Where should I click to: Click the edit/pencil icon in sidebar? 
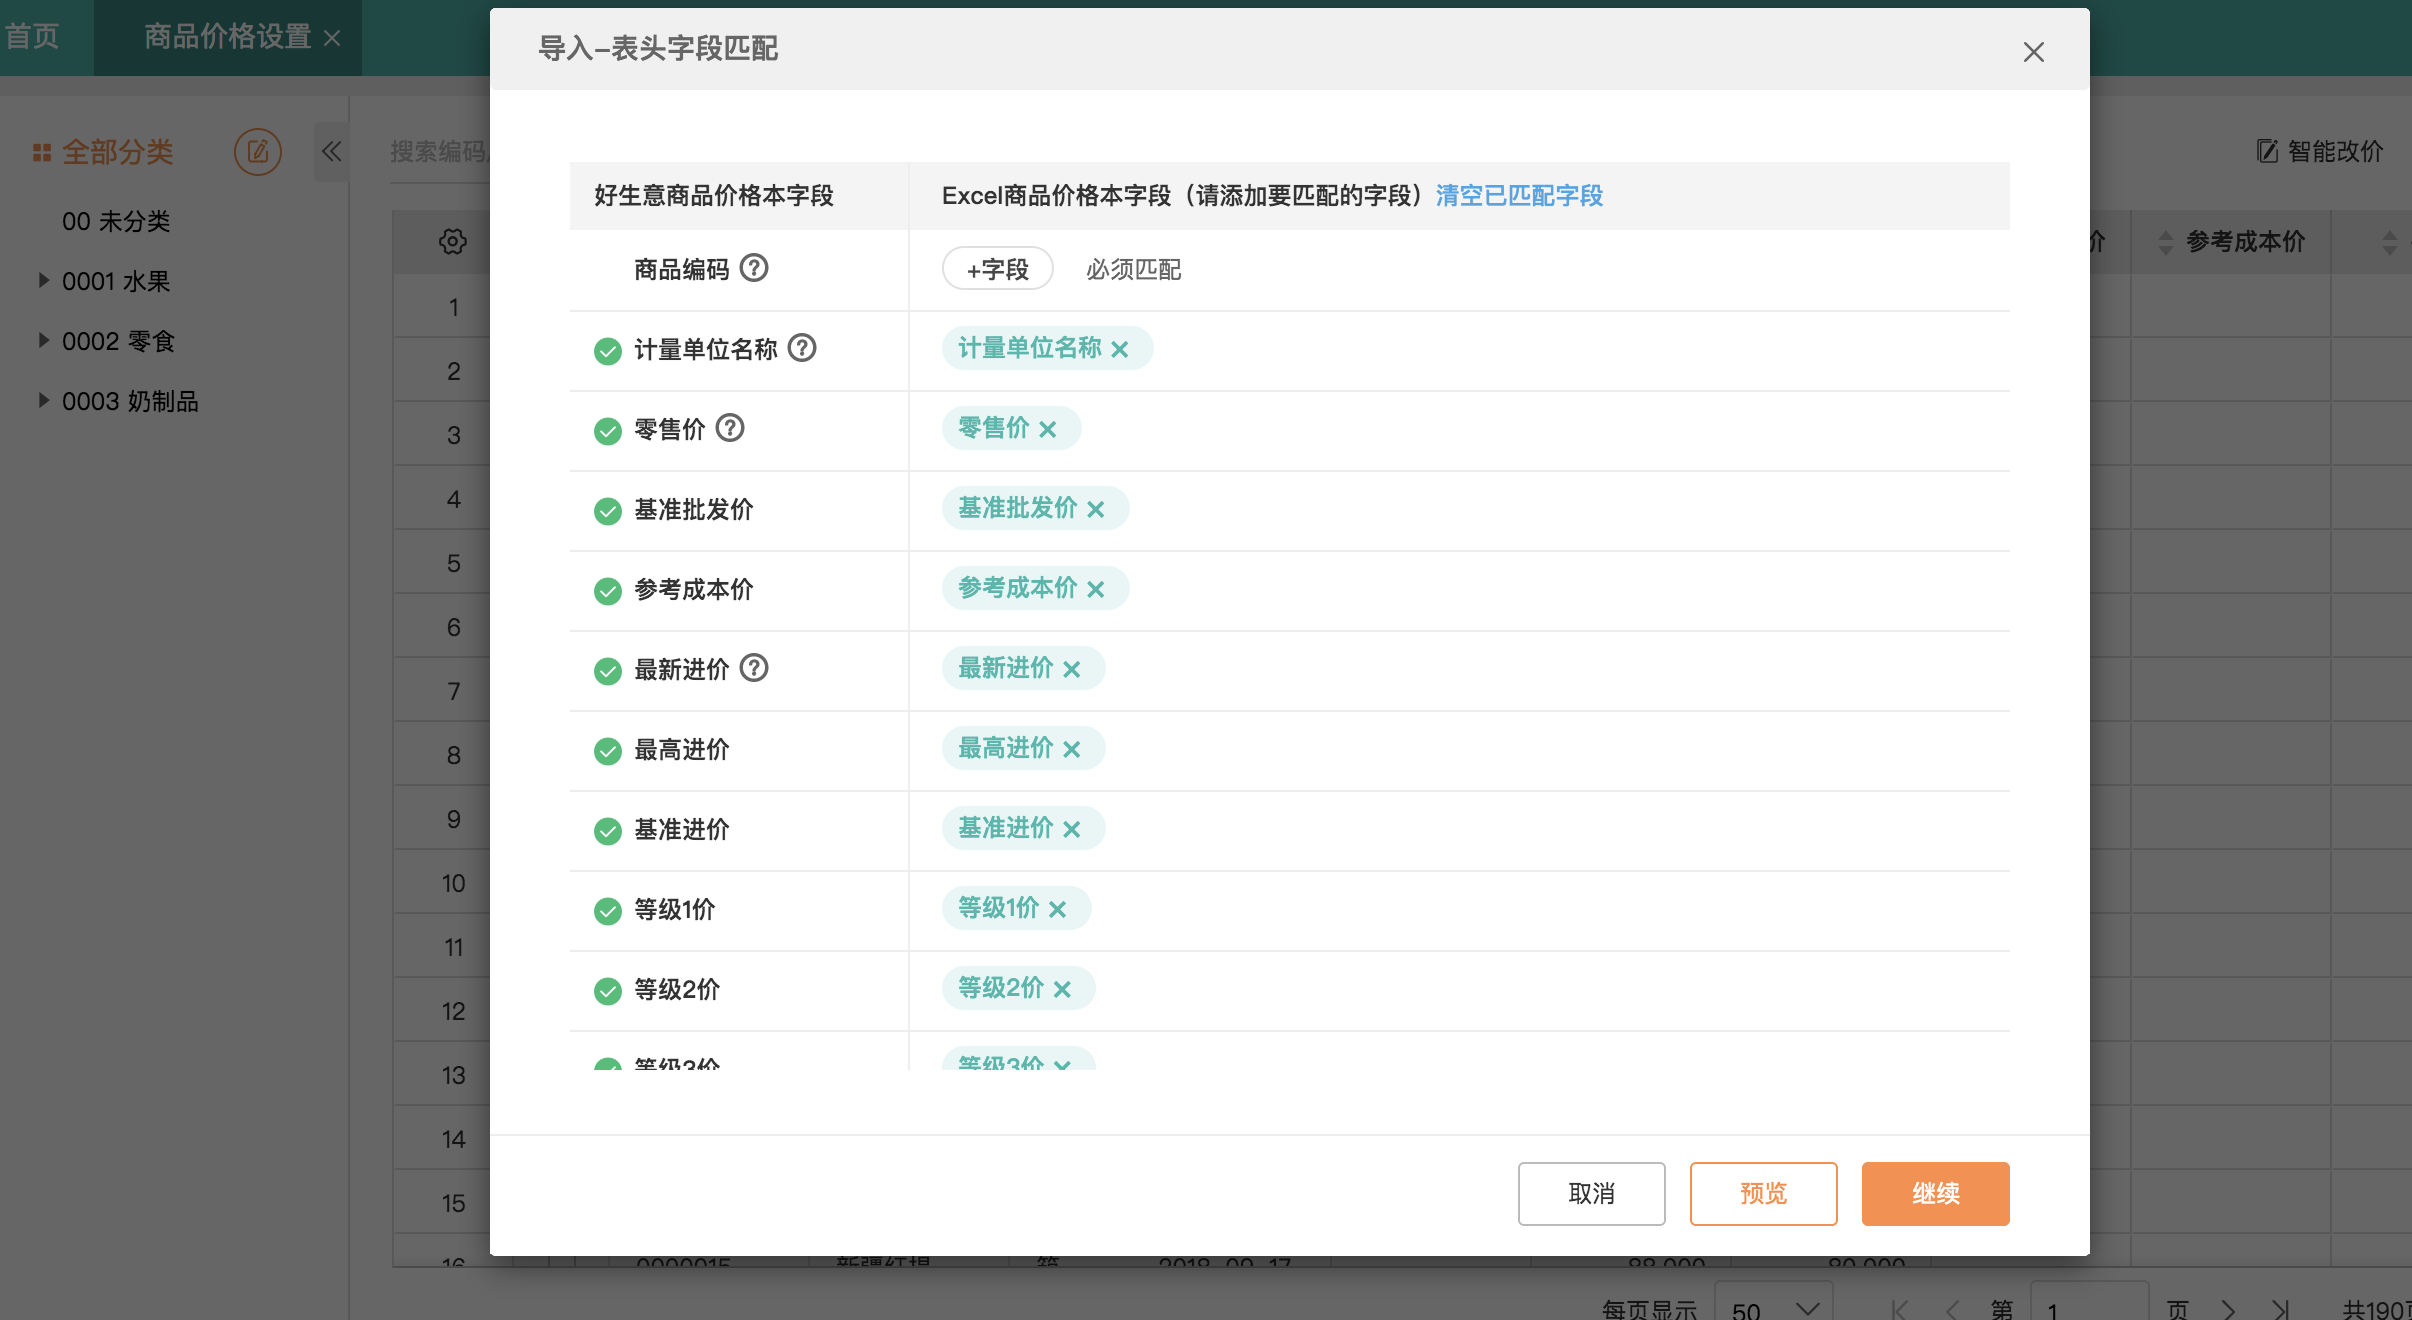257,151
